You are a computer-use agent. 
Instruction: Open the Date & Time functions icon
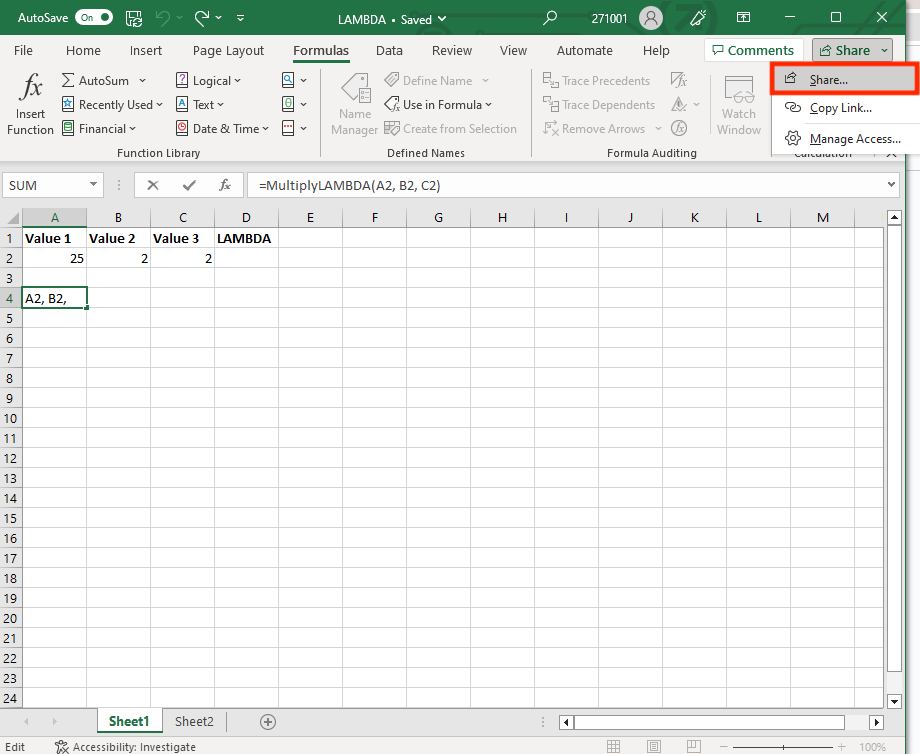(x=182, y=129)
